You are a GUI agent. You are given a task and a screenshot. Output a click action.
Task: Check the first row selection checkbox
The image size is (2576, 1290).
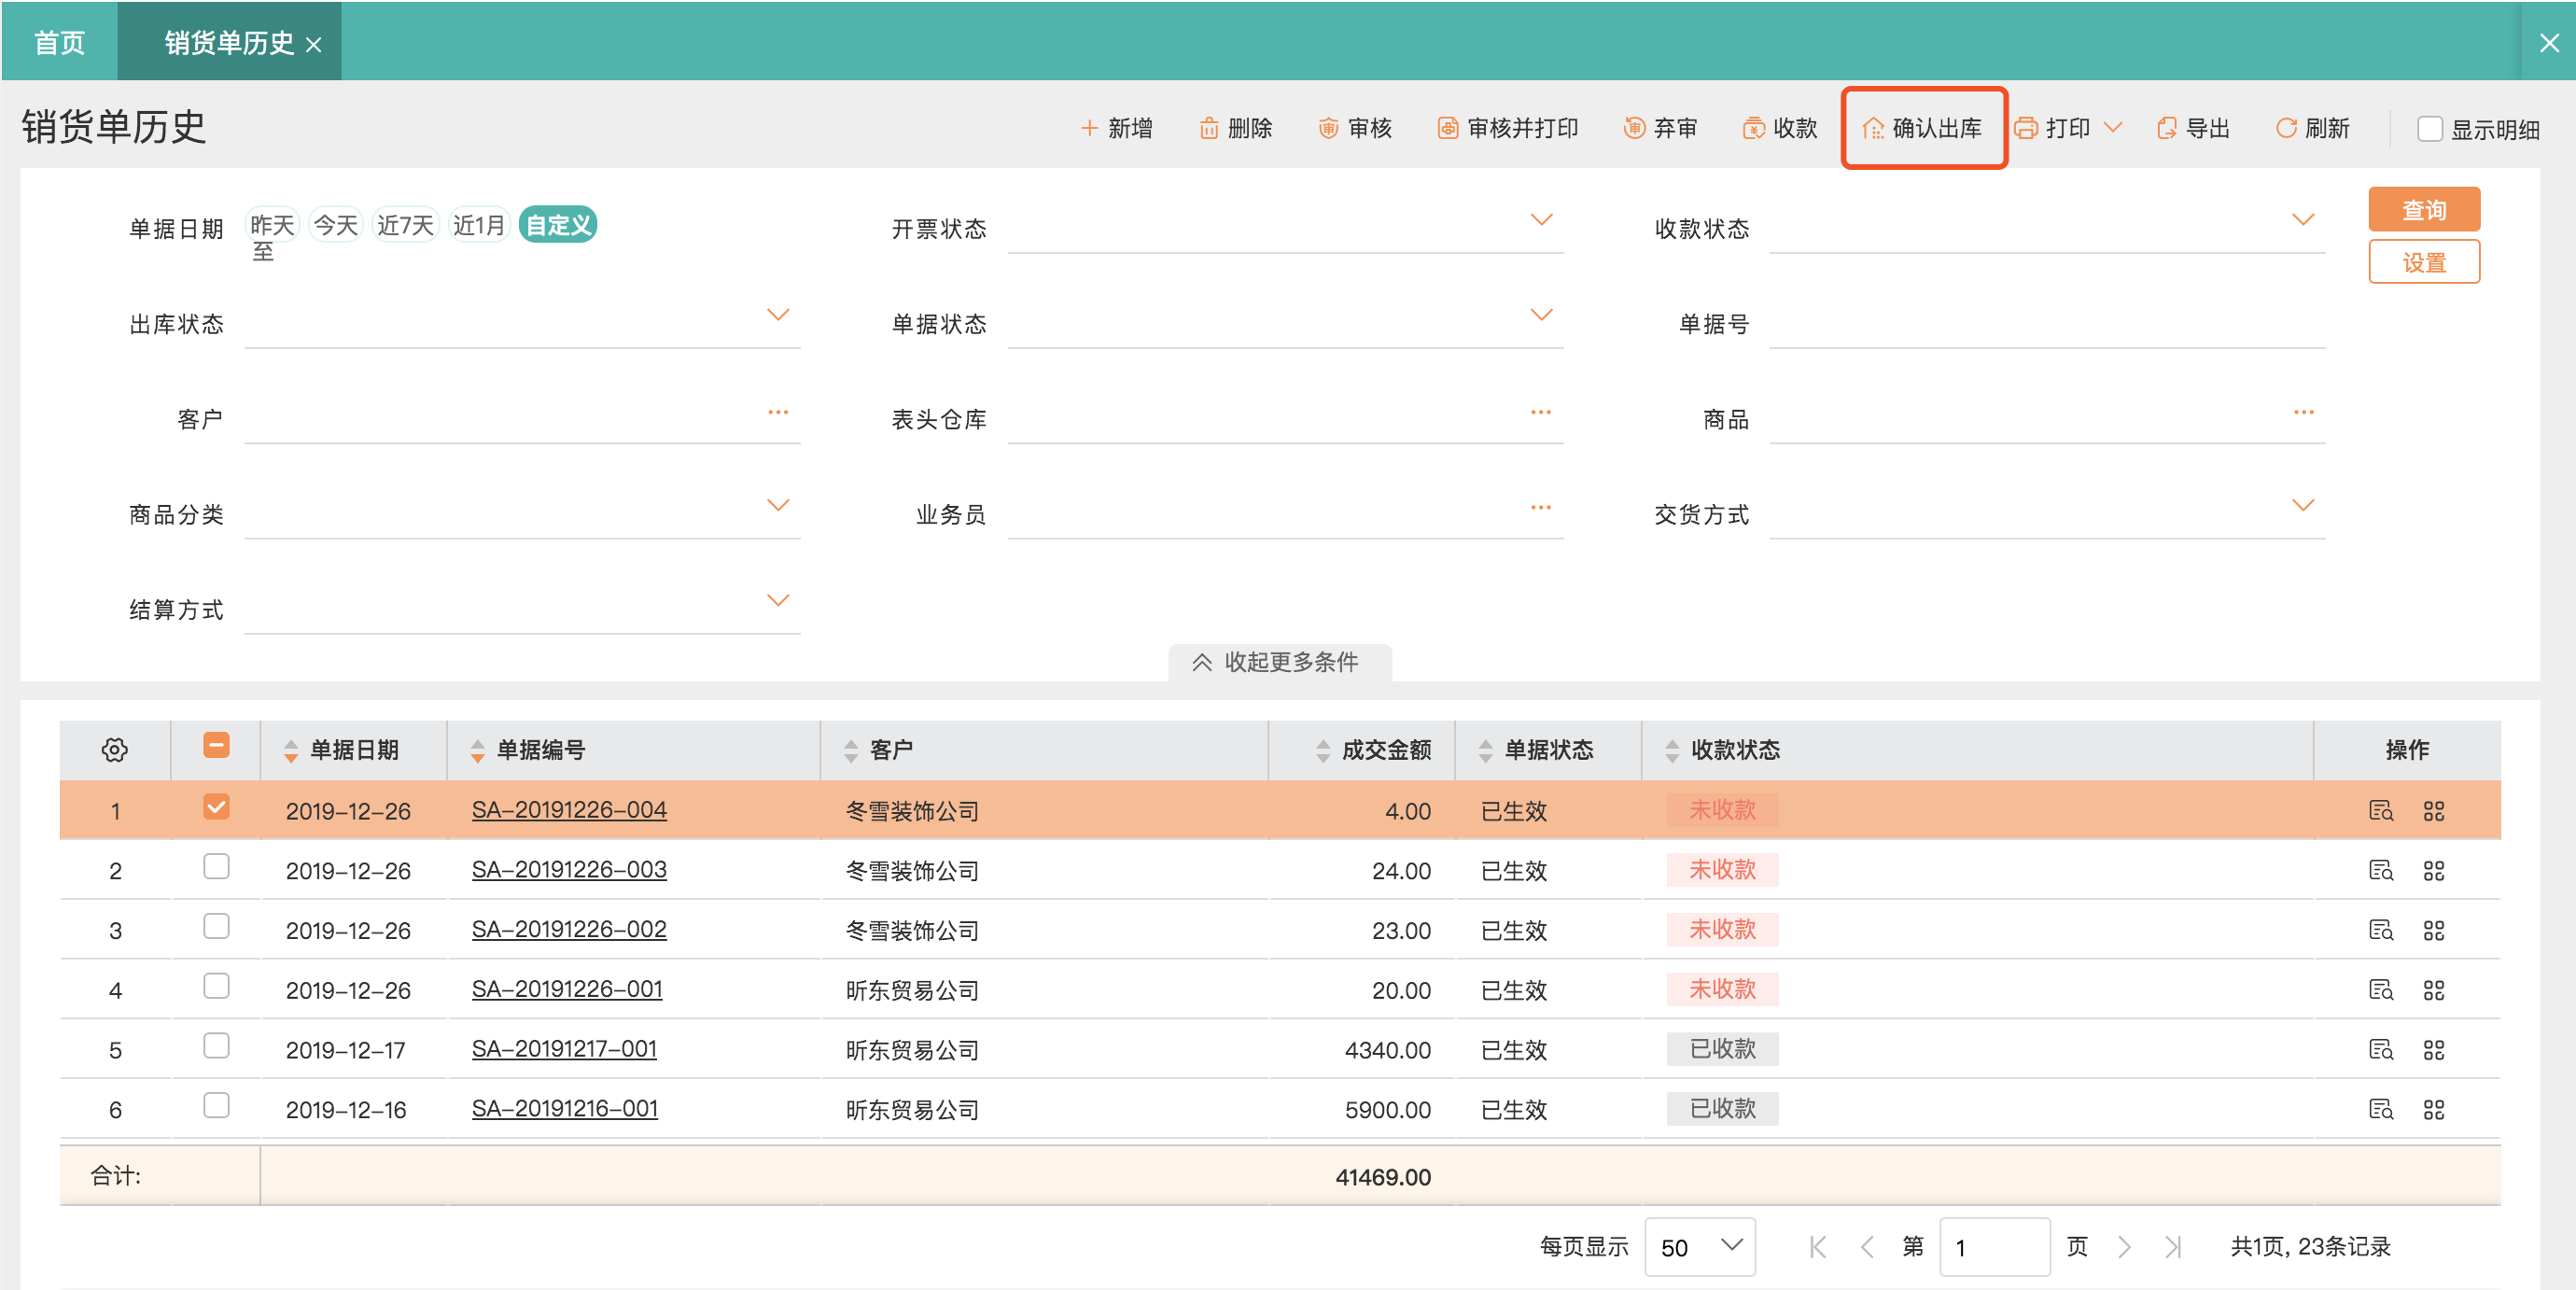pos(214,808)
